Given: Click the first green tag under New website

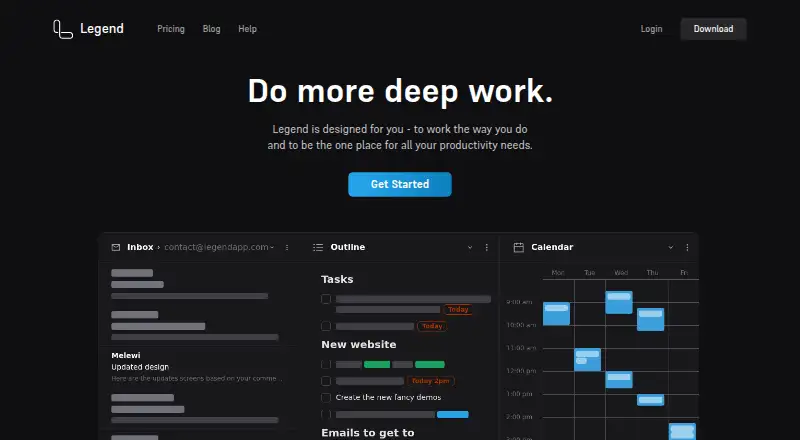Looking at the screenshot, I should click(377, 364).
